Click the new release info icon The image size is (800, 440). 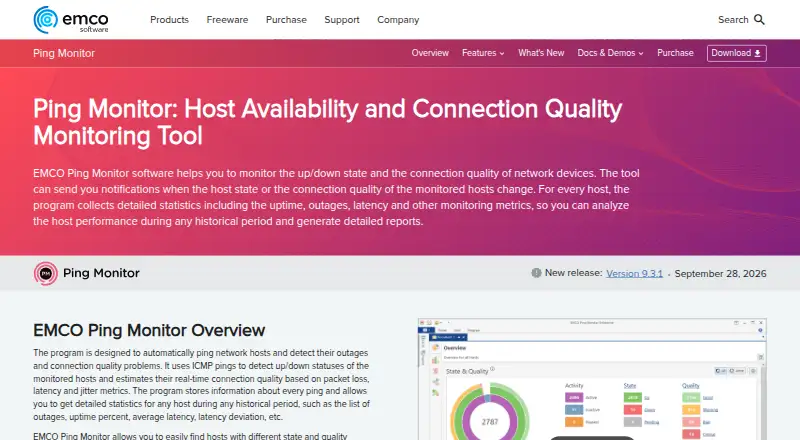click(536, 273)
